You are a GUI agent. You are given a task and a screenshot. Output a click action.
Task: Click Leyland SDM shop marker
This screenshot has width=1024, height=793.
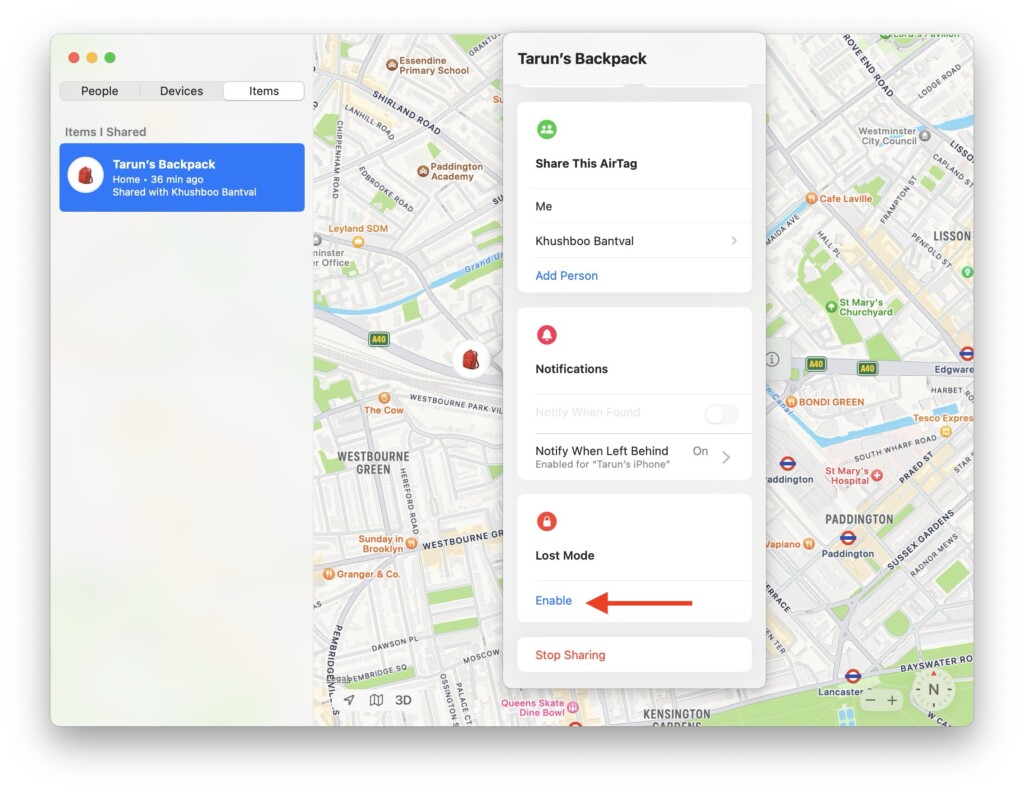coord(358,242)
